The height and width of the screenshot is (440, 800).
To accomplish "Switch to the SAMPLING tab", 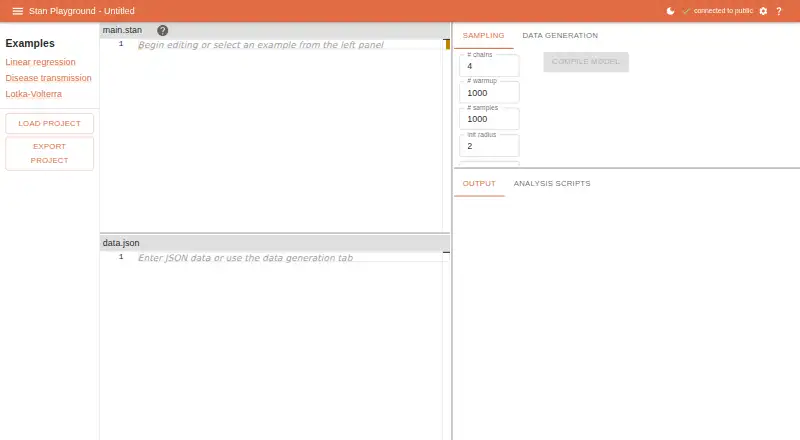I will [x=483, y=36].
